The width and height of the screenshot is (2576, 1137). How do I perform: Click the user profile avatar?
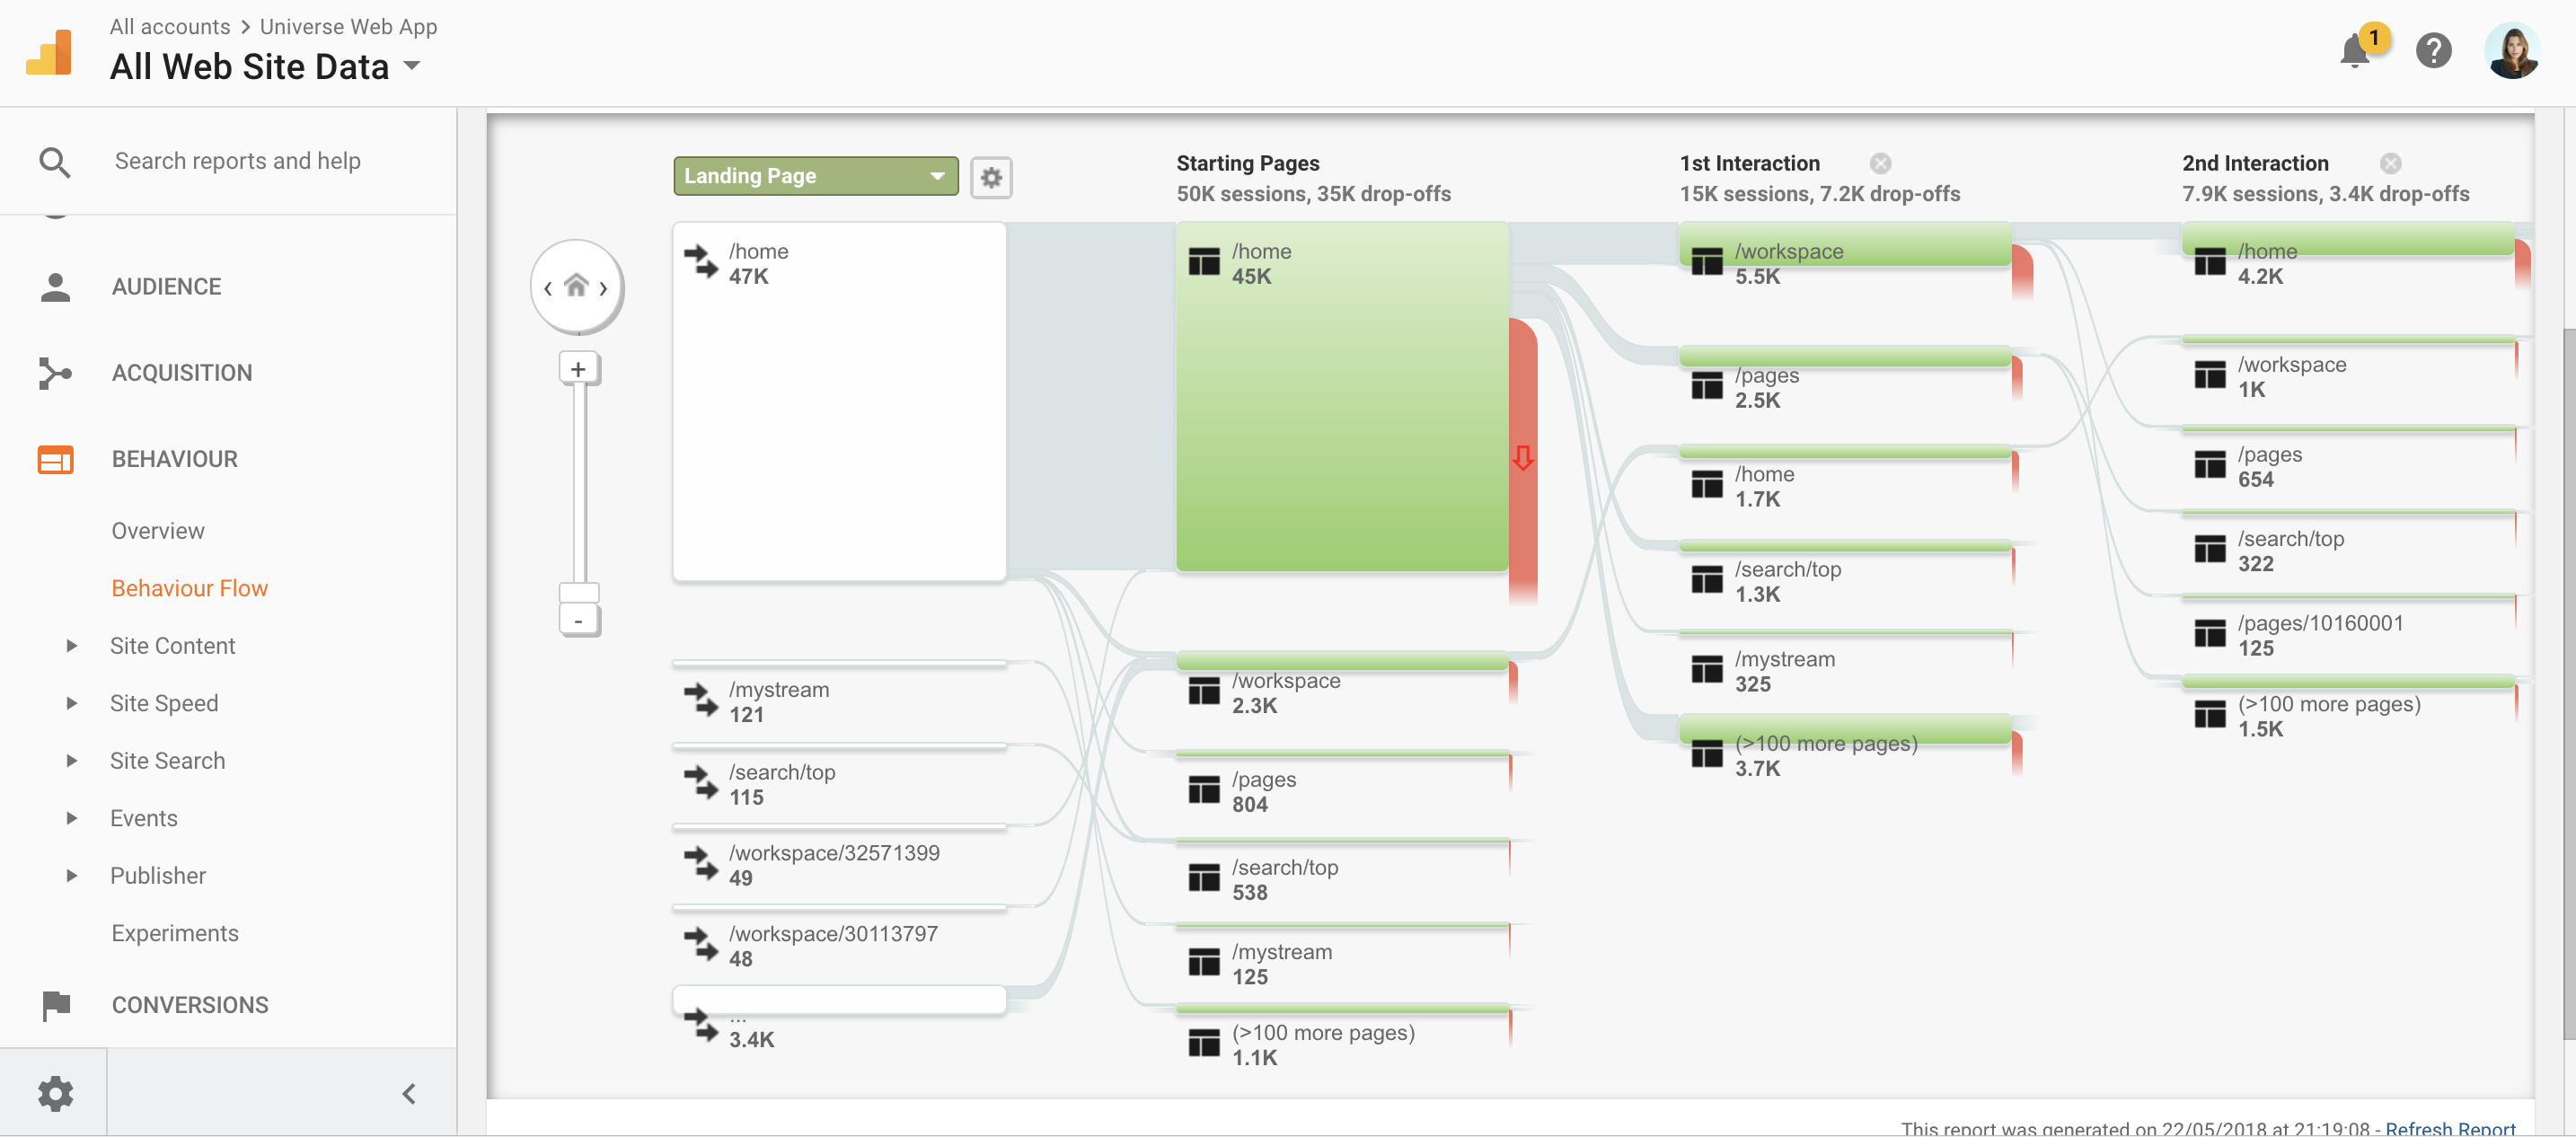(x=2512, y=51)
